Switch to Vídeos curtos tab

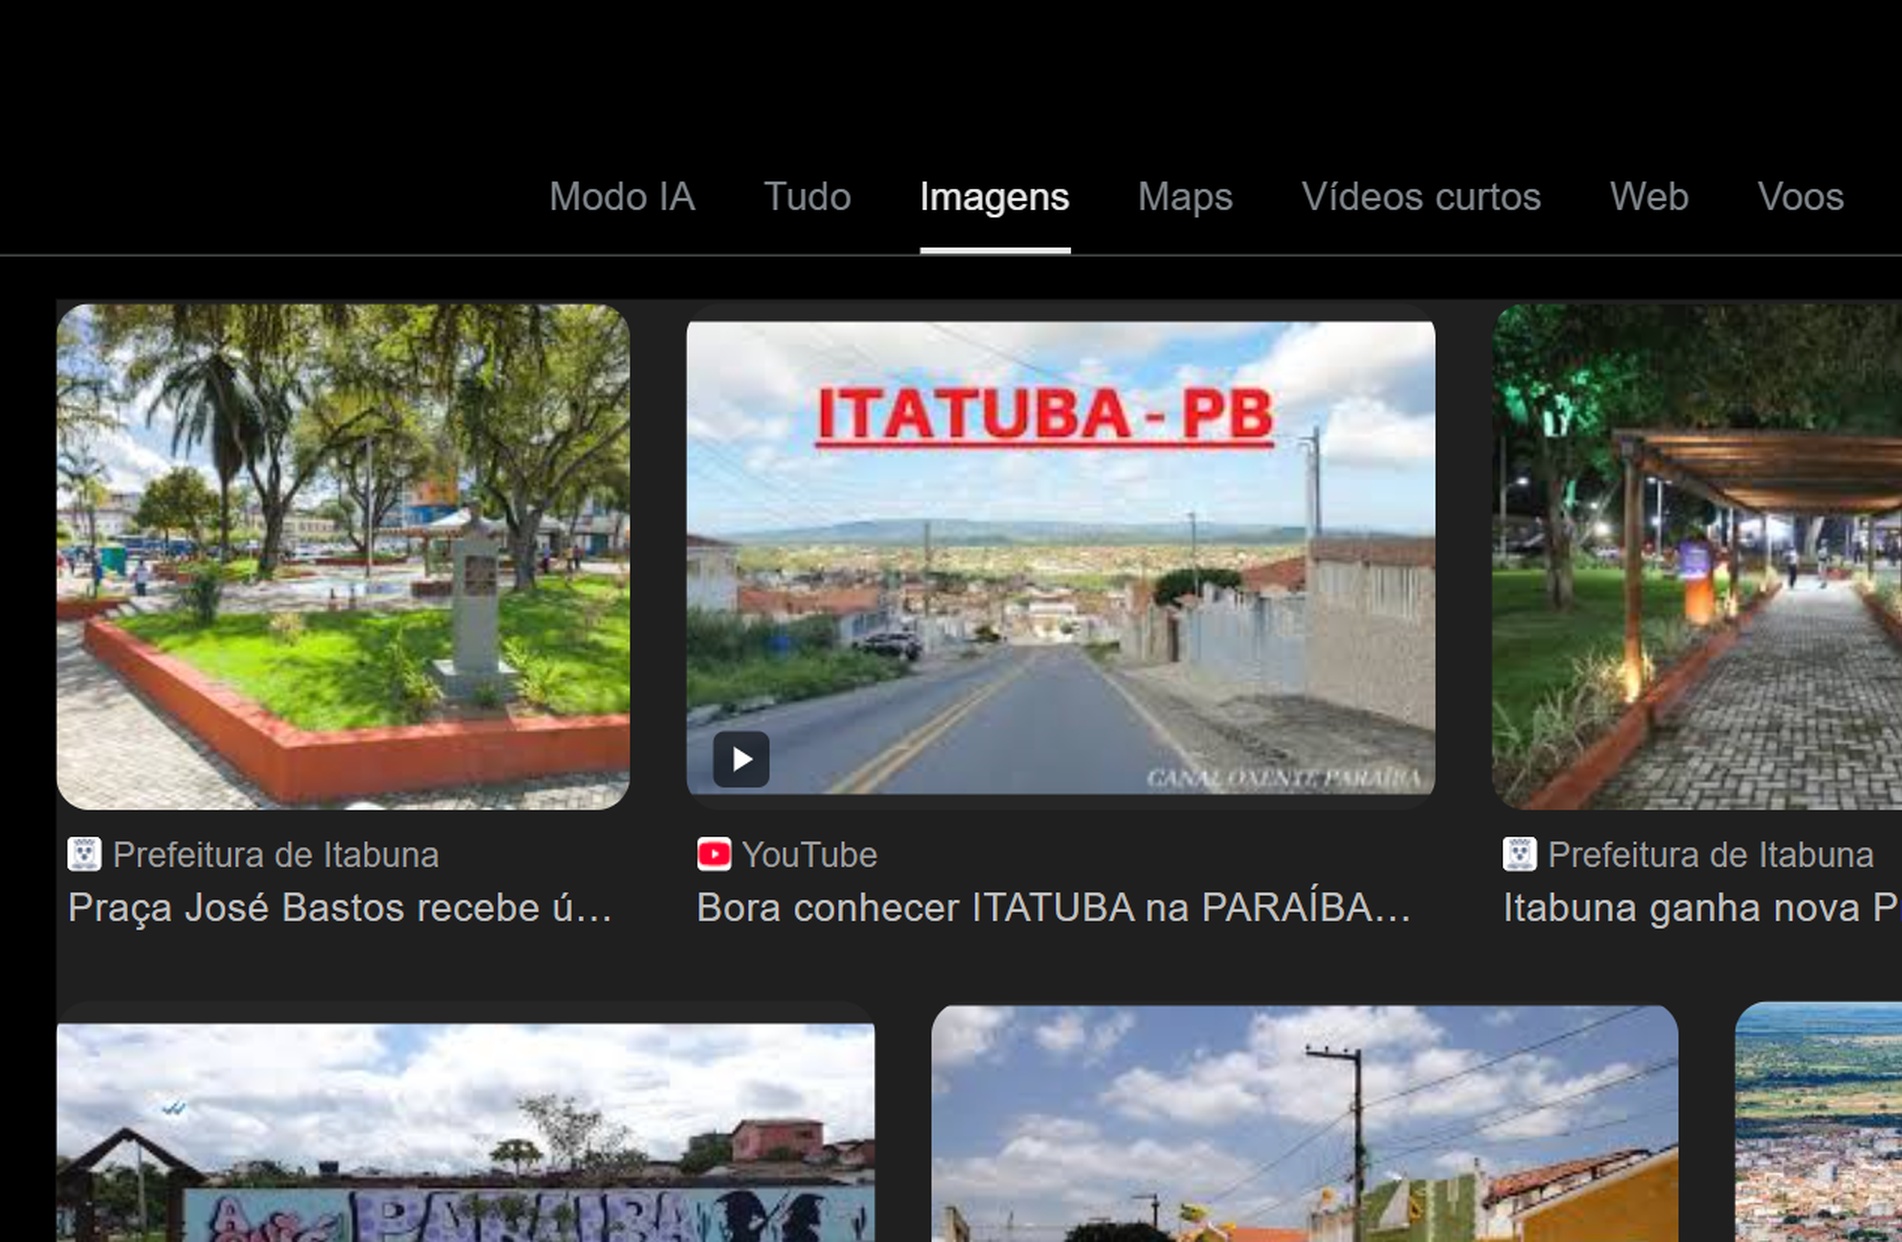click(1420, 197)
